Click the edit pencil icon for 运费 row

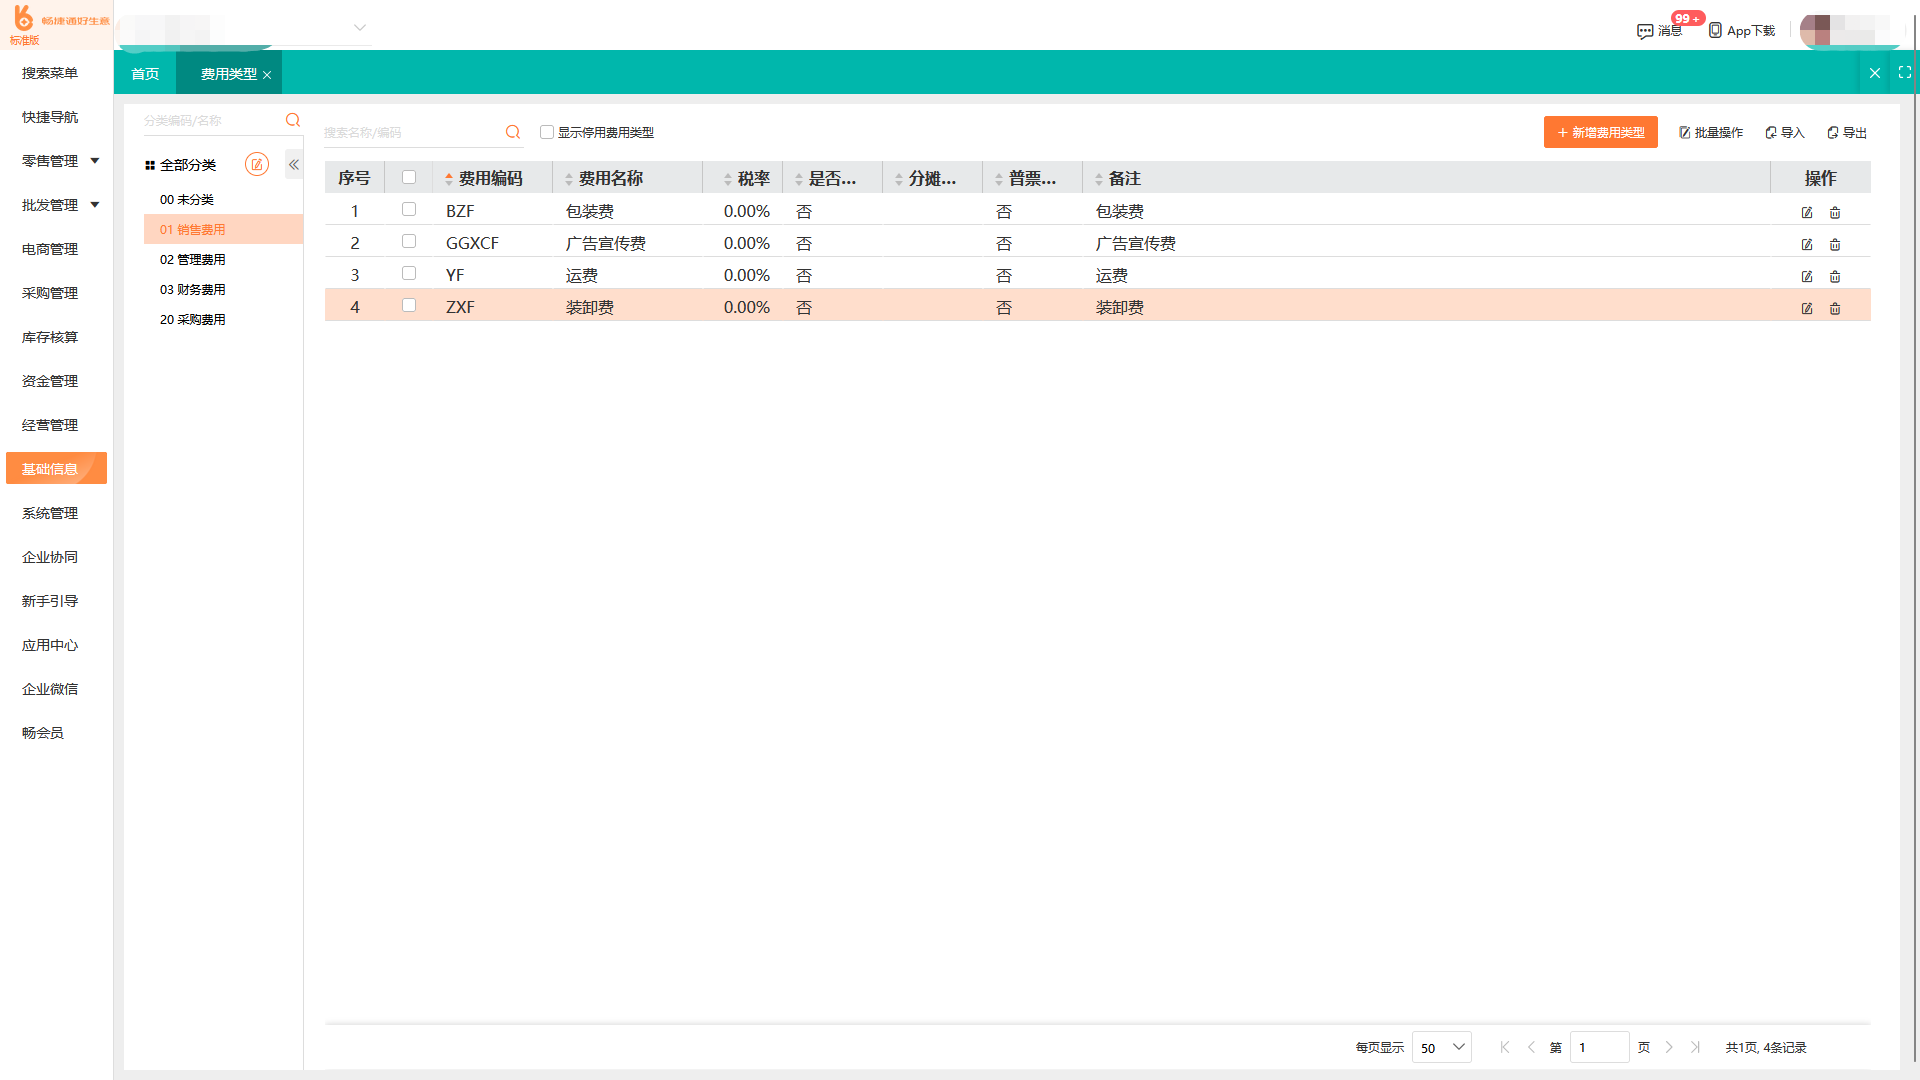pyautogui.click(x=1807, y=274)
